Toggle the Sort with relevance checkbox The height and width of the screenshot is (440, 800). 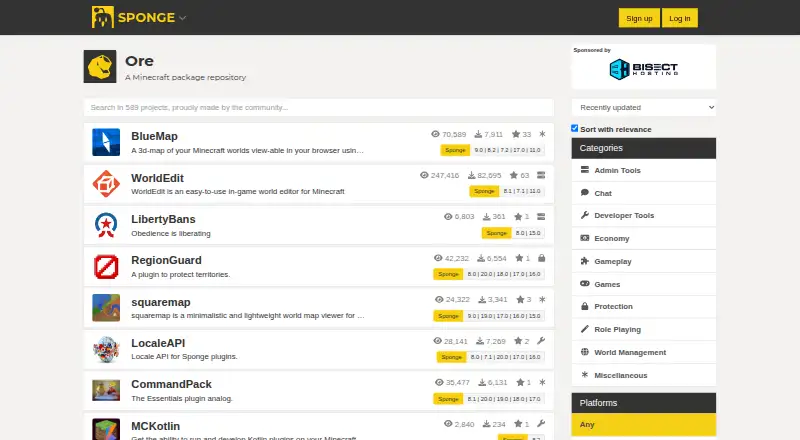click(x=574, y=128)
